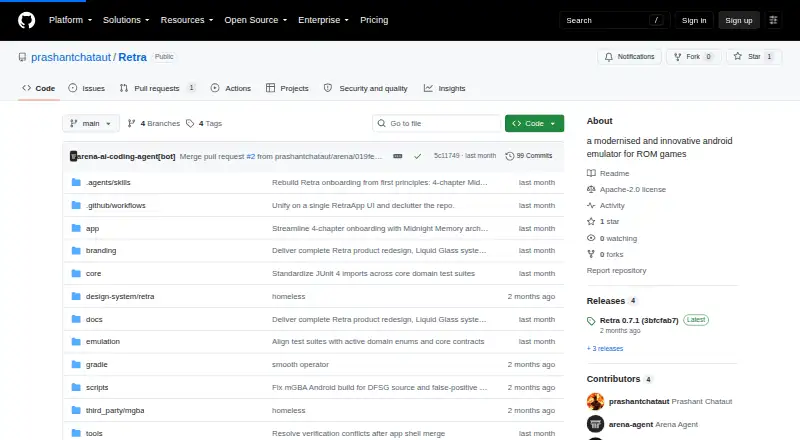This screenshot has width=800, height=440.
Task: Expand the Enterprise menu
Action: pyautogui.click(x=323, y=20)
